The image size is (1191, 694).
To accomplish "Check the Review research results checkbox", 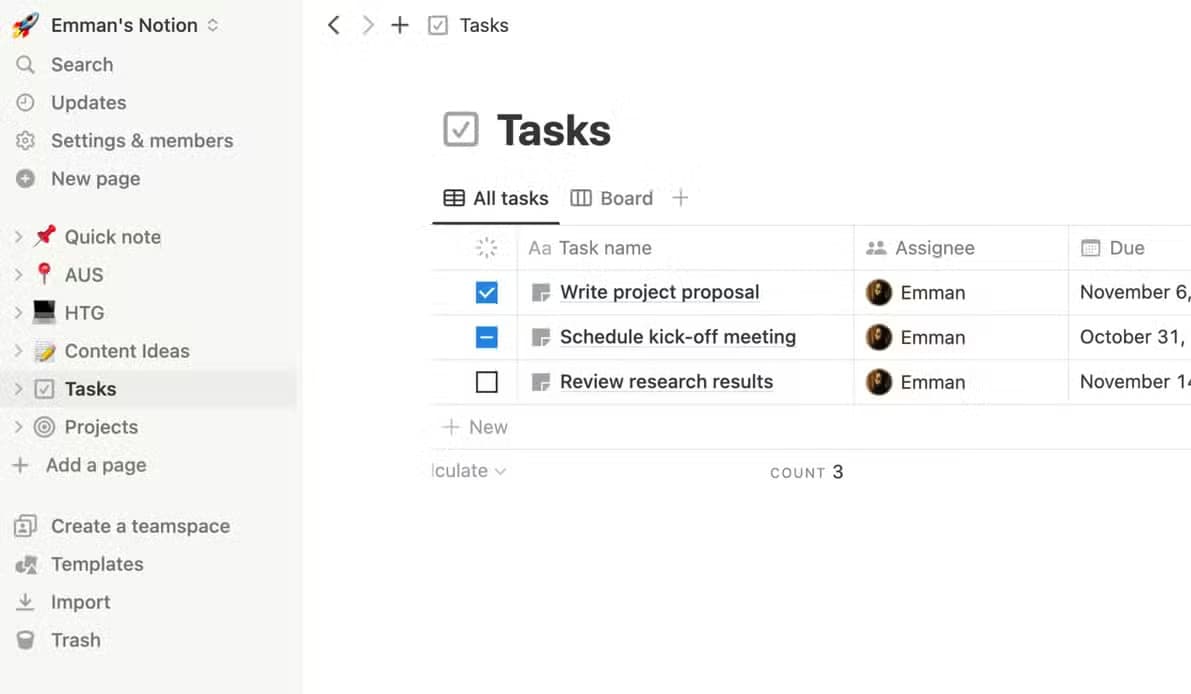I will tap(487, 382).
